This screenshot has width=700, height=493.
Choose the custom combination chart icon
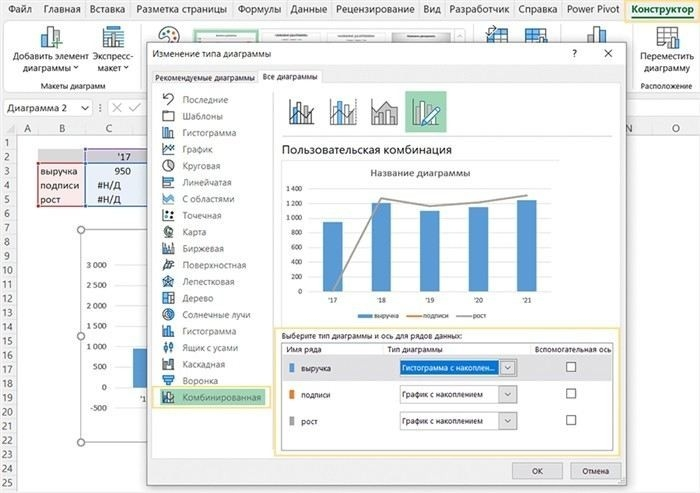coord(425,112)
